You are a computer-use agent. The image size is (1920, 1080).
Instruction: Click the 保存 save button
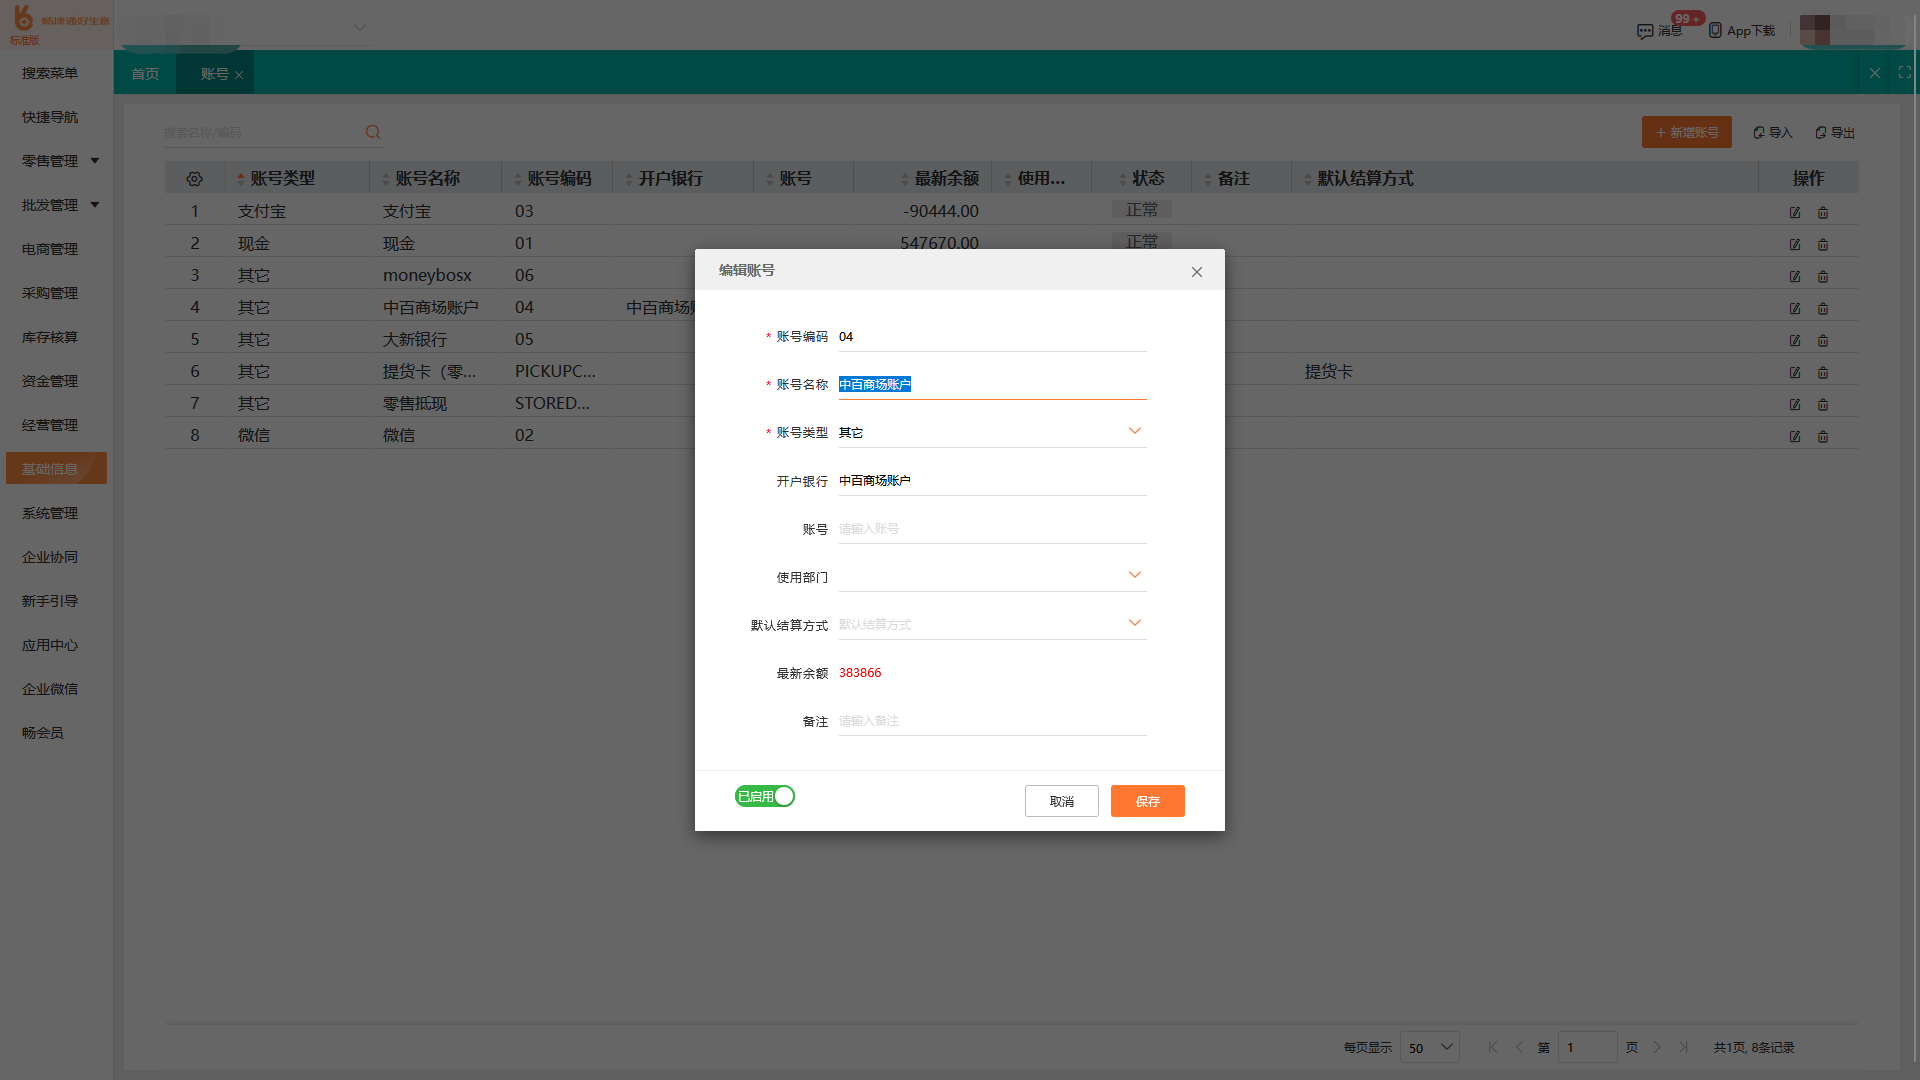pos(1147,800)
